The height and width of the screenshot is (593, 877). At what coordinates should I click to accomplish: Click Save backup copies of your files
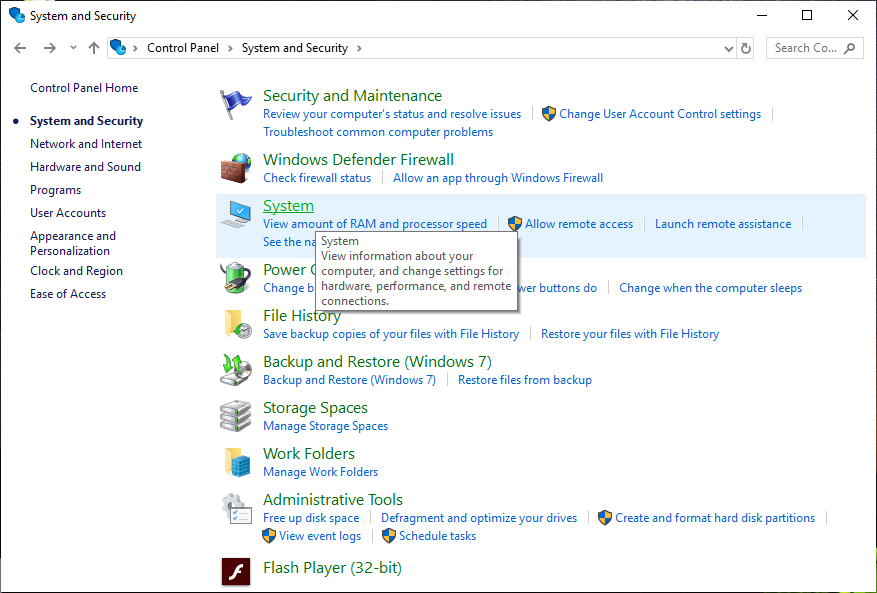coord(391,334)
